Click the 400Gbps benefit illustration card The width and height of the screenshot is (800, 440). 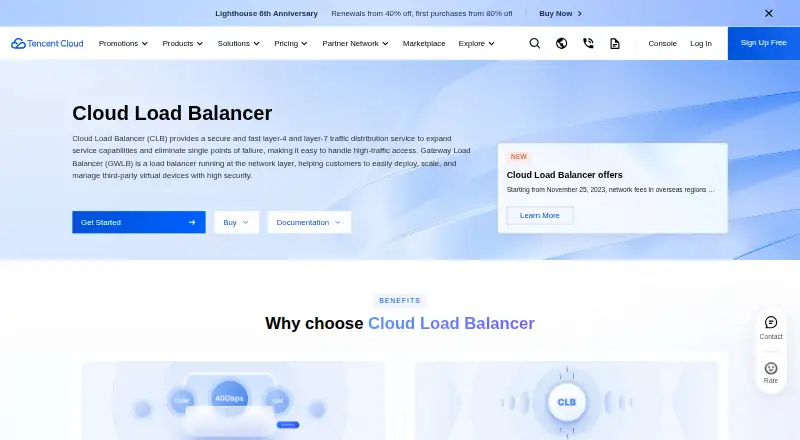234,401
